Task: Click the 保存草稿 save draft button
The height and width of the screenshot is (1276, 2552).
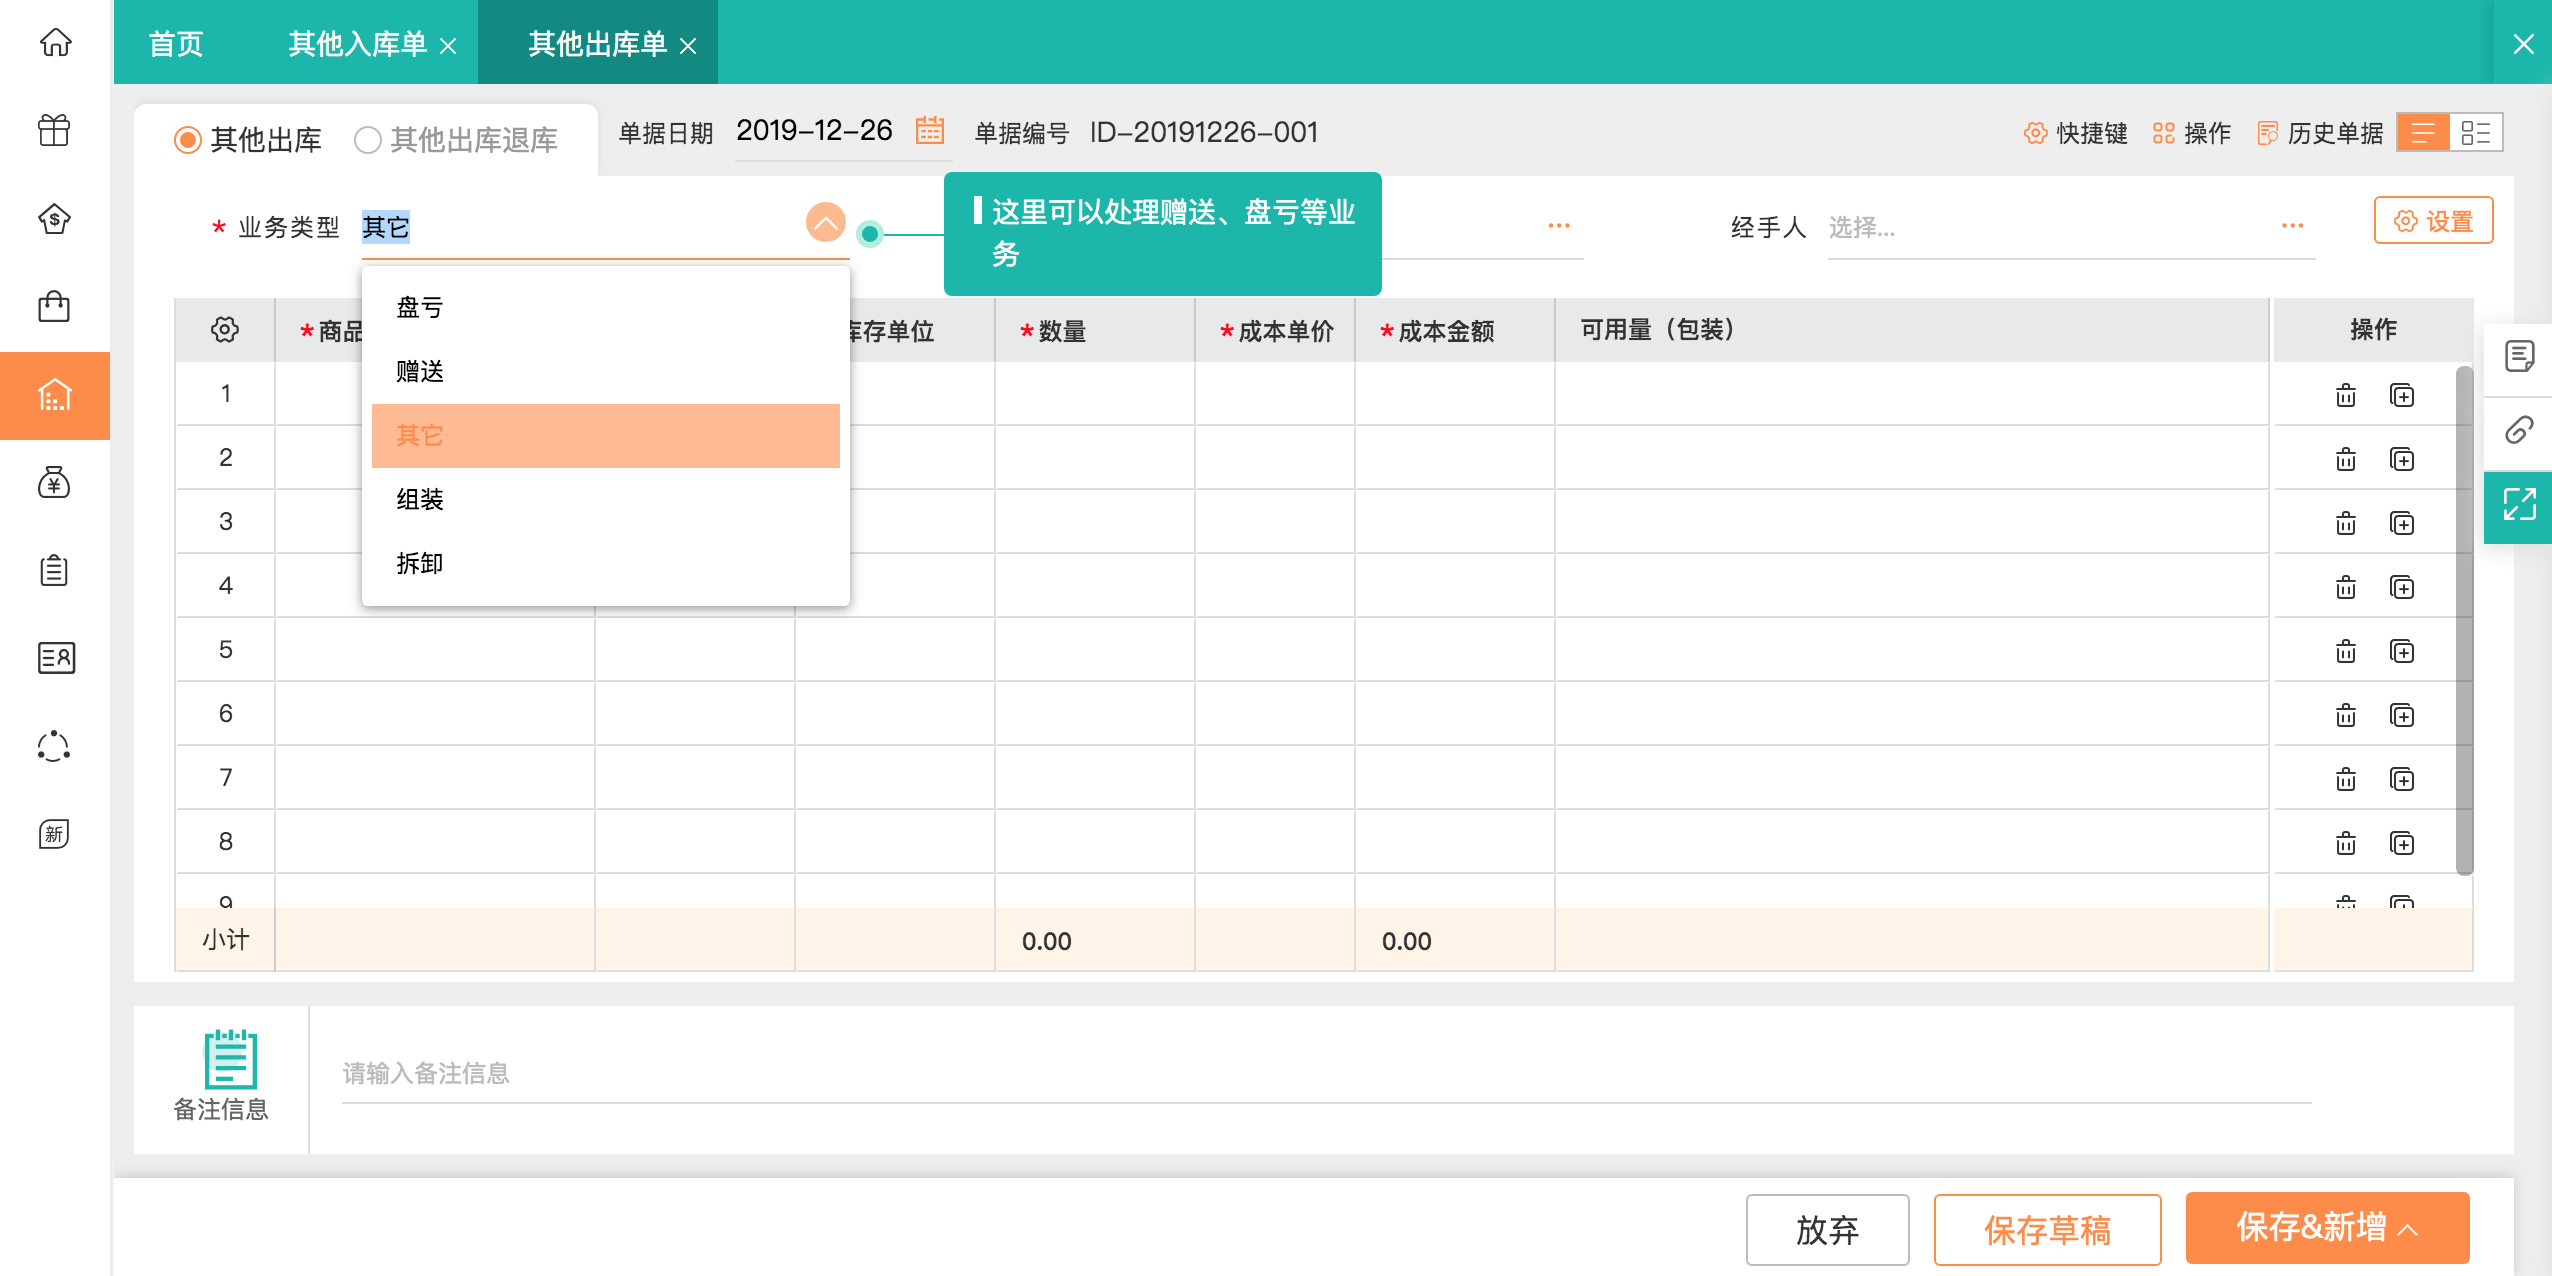Action: (x=2046, y=1226)
